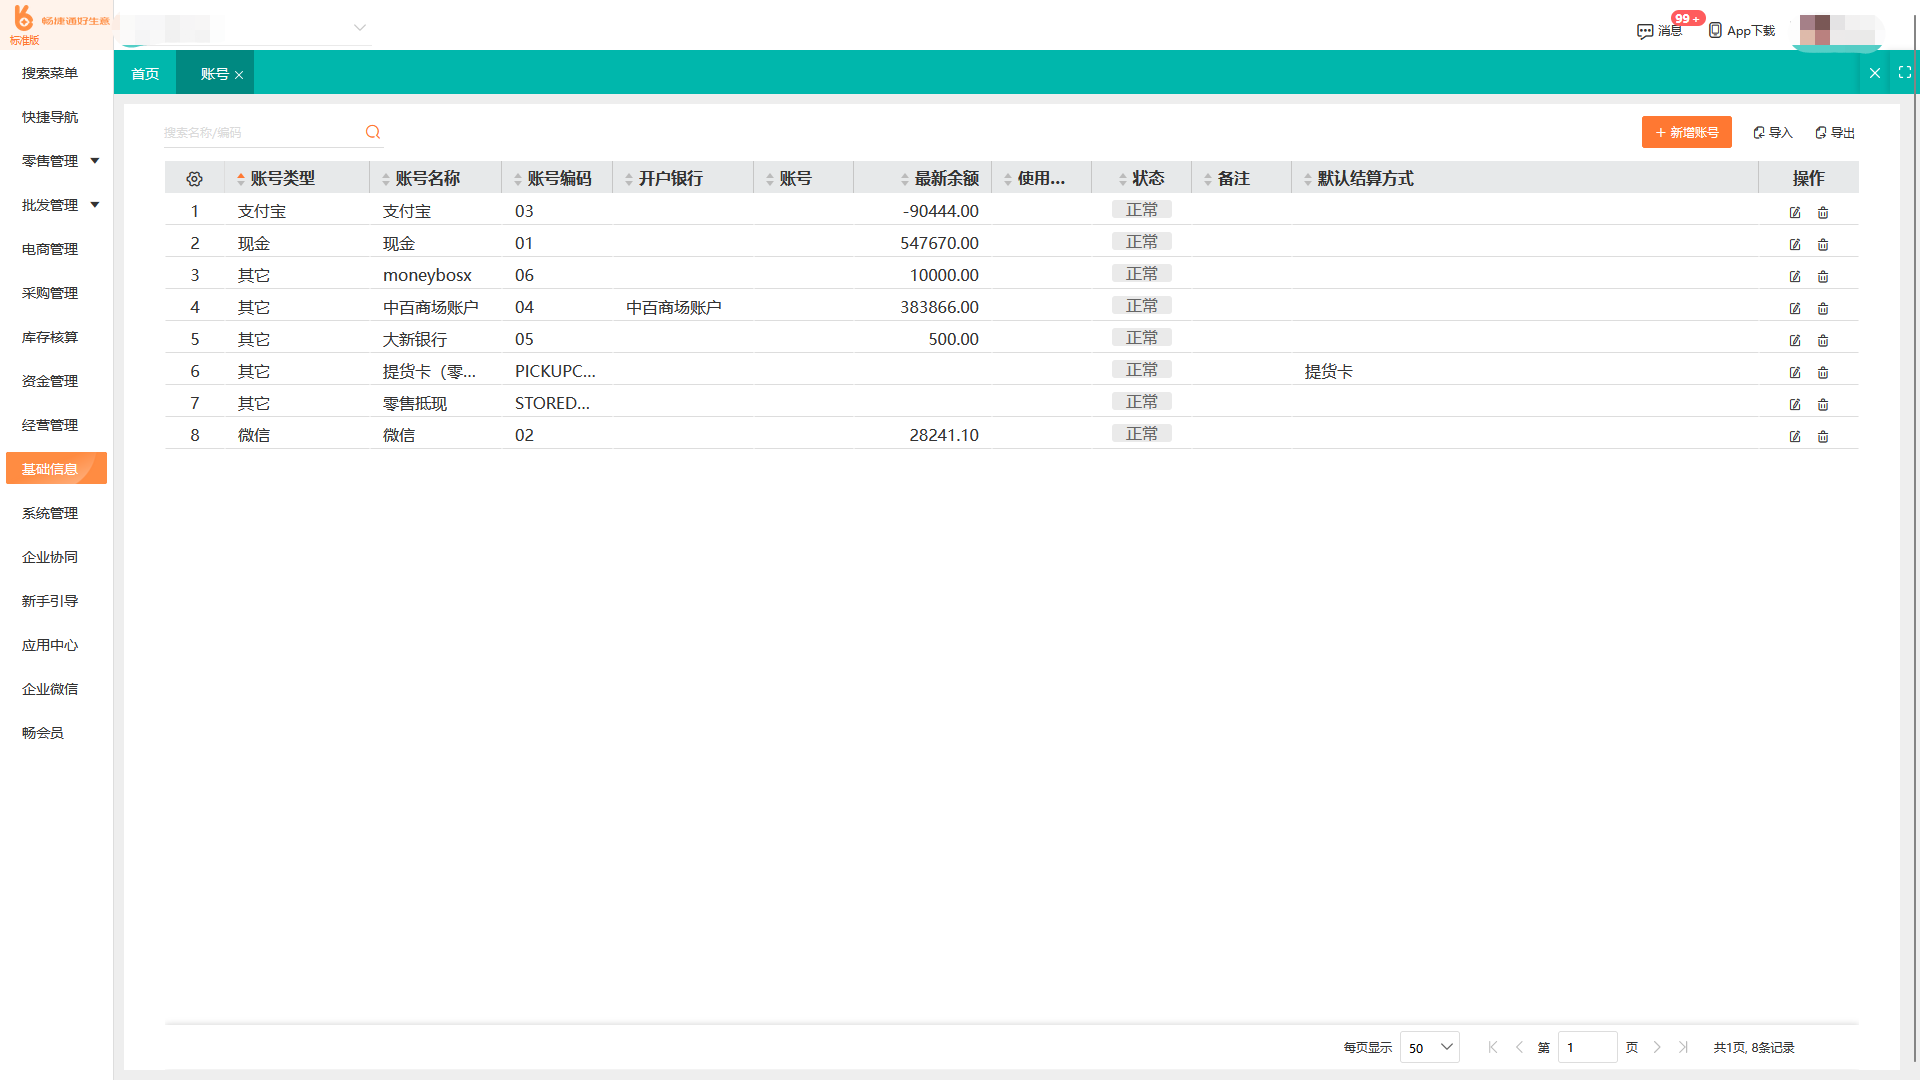Click the next page navigation button
The width and height of the screenshot is (1920, 1080).
click(1656, 1047)
